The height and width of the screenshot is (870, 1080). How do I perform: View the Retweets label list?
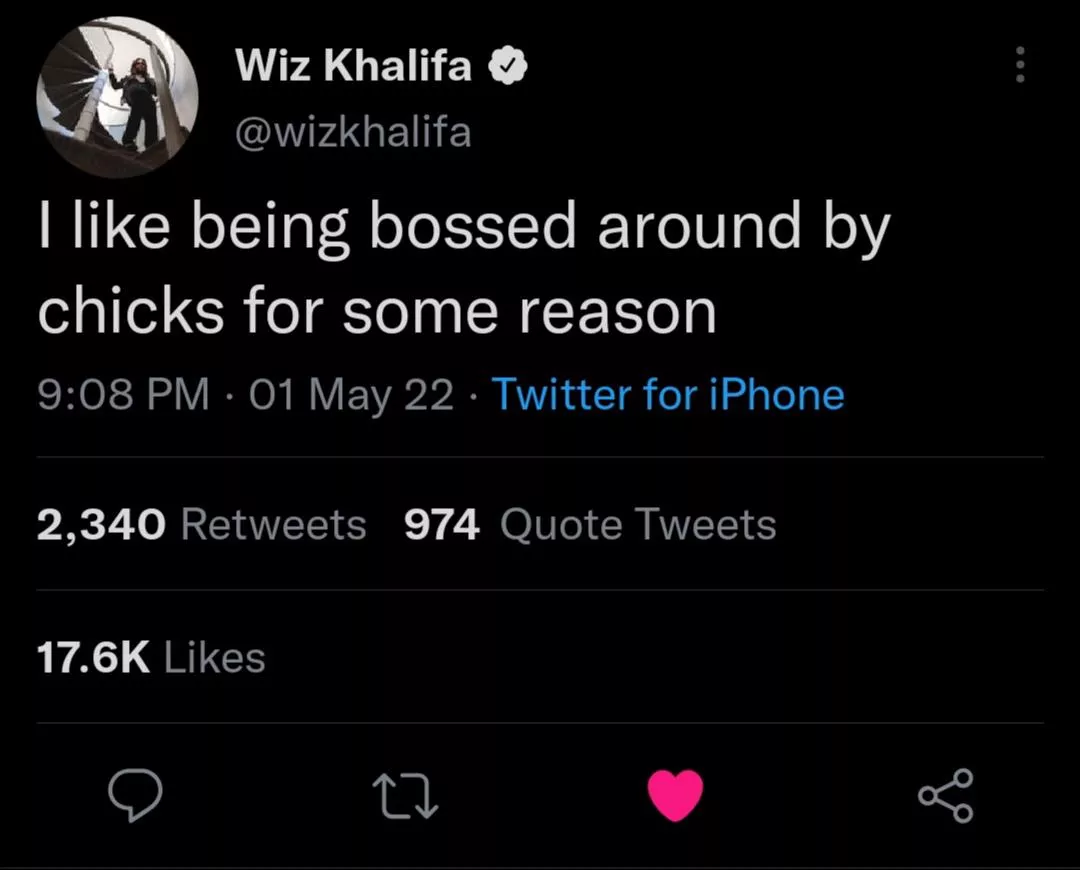[273, 524]
